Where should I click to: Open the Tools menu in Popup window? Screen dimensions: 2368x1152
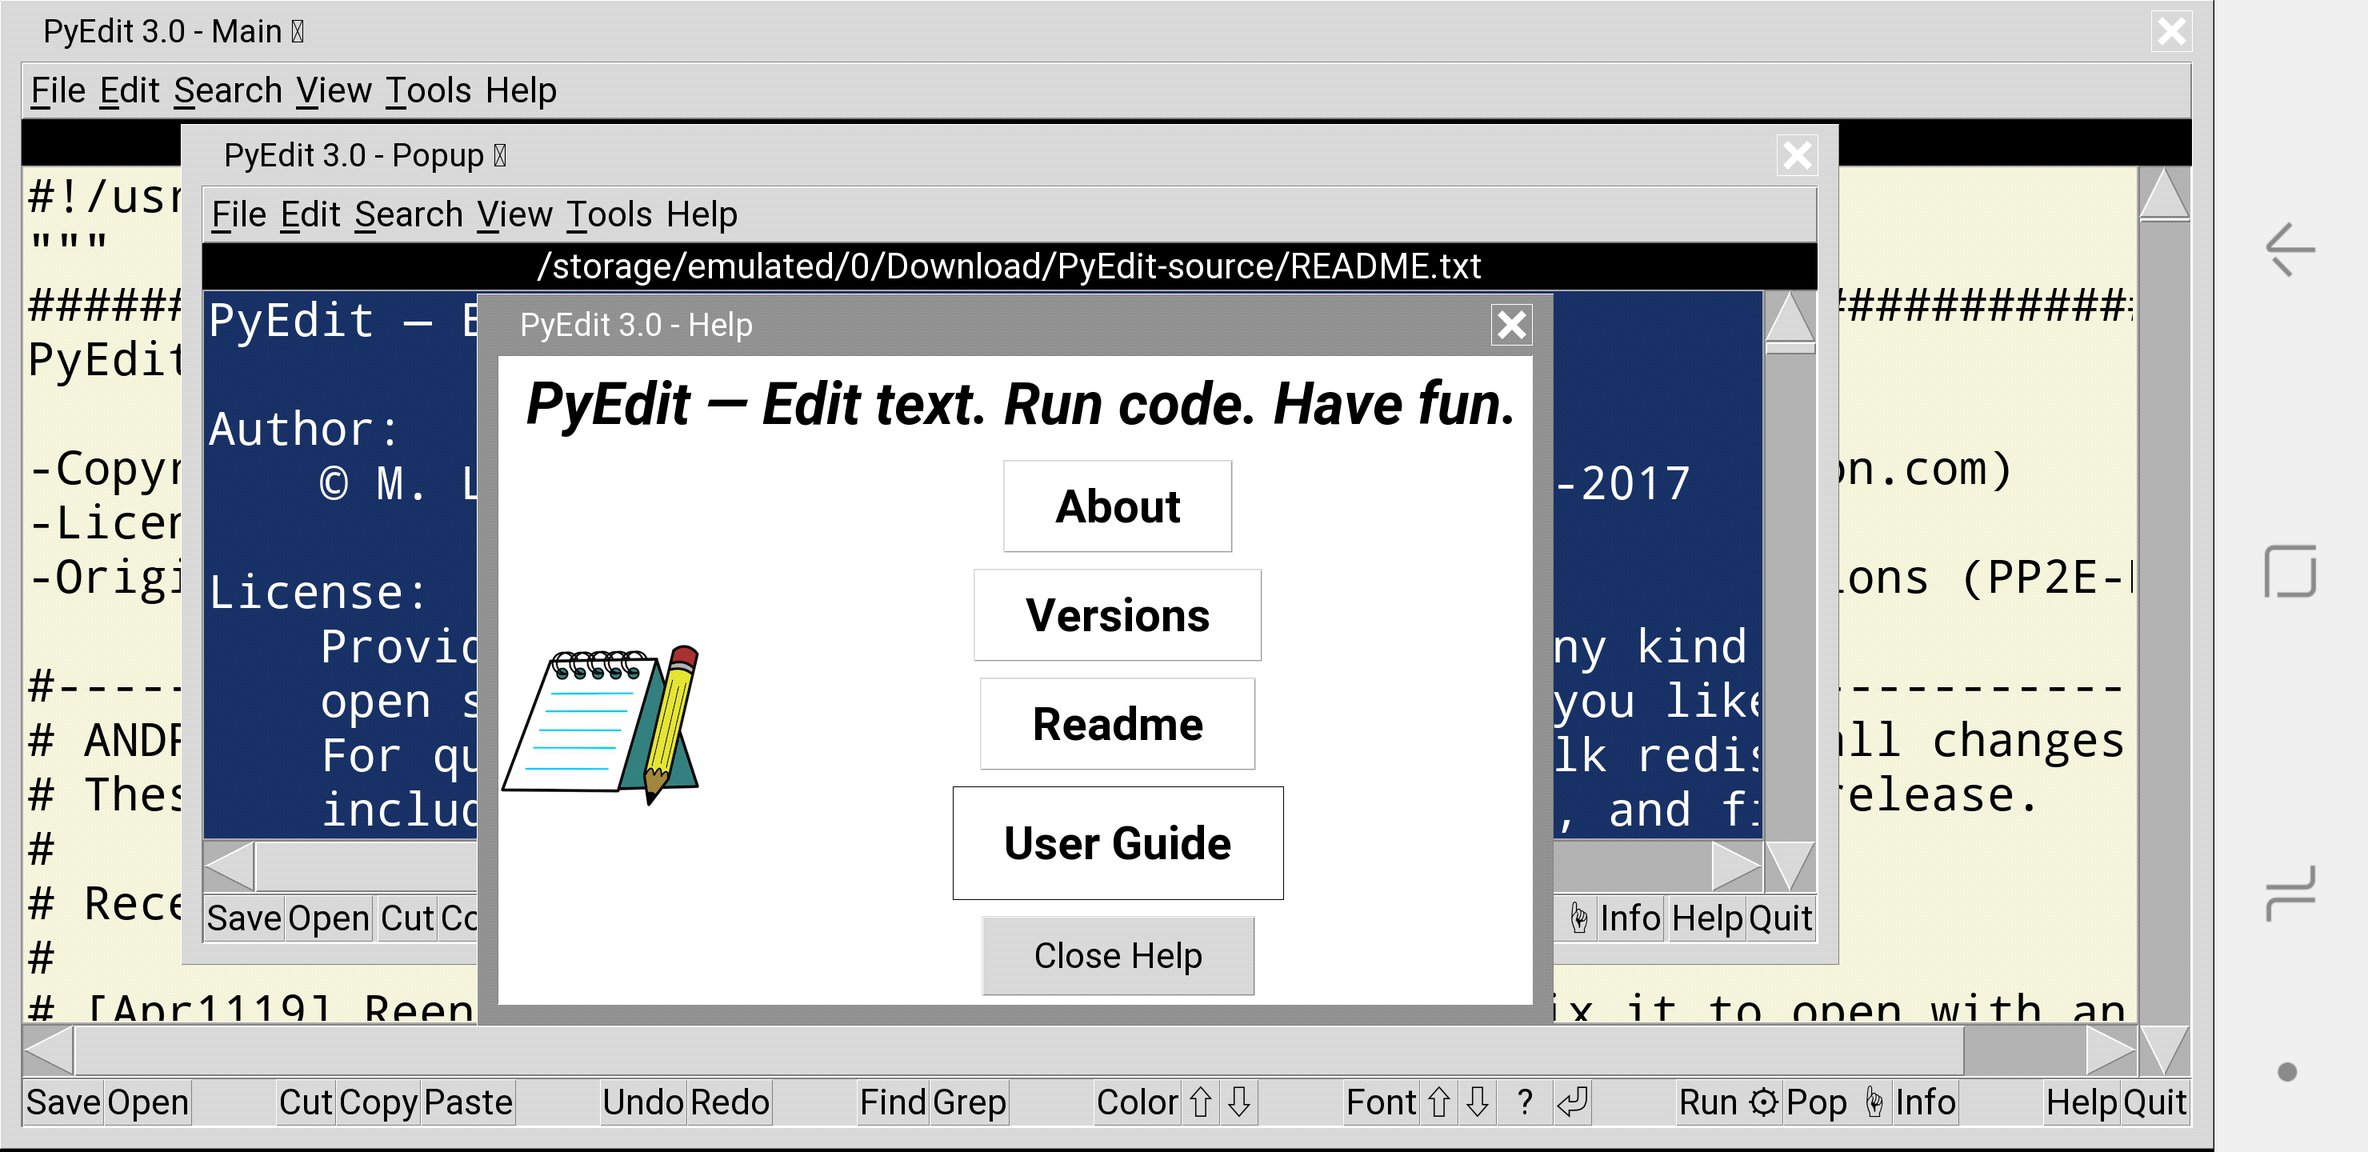pos(609,215)
